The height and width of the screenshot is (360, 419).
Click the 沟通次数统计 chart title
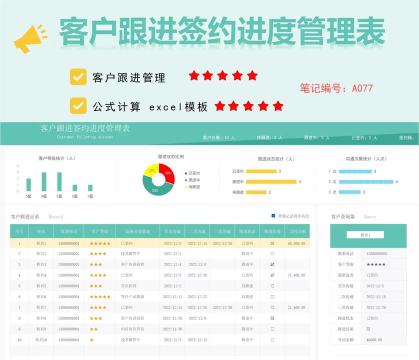366,159
